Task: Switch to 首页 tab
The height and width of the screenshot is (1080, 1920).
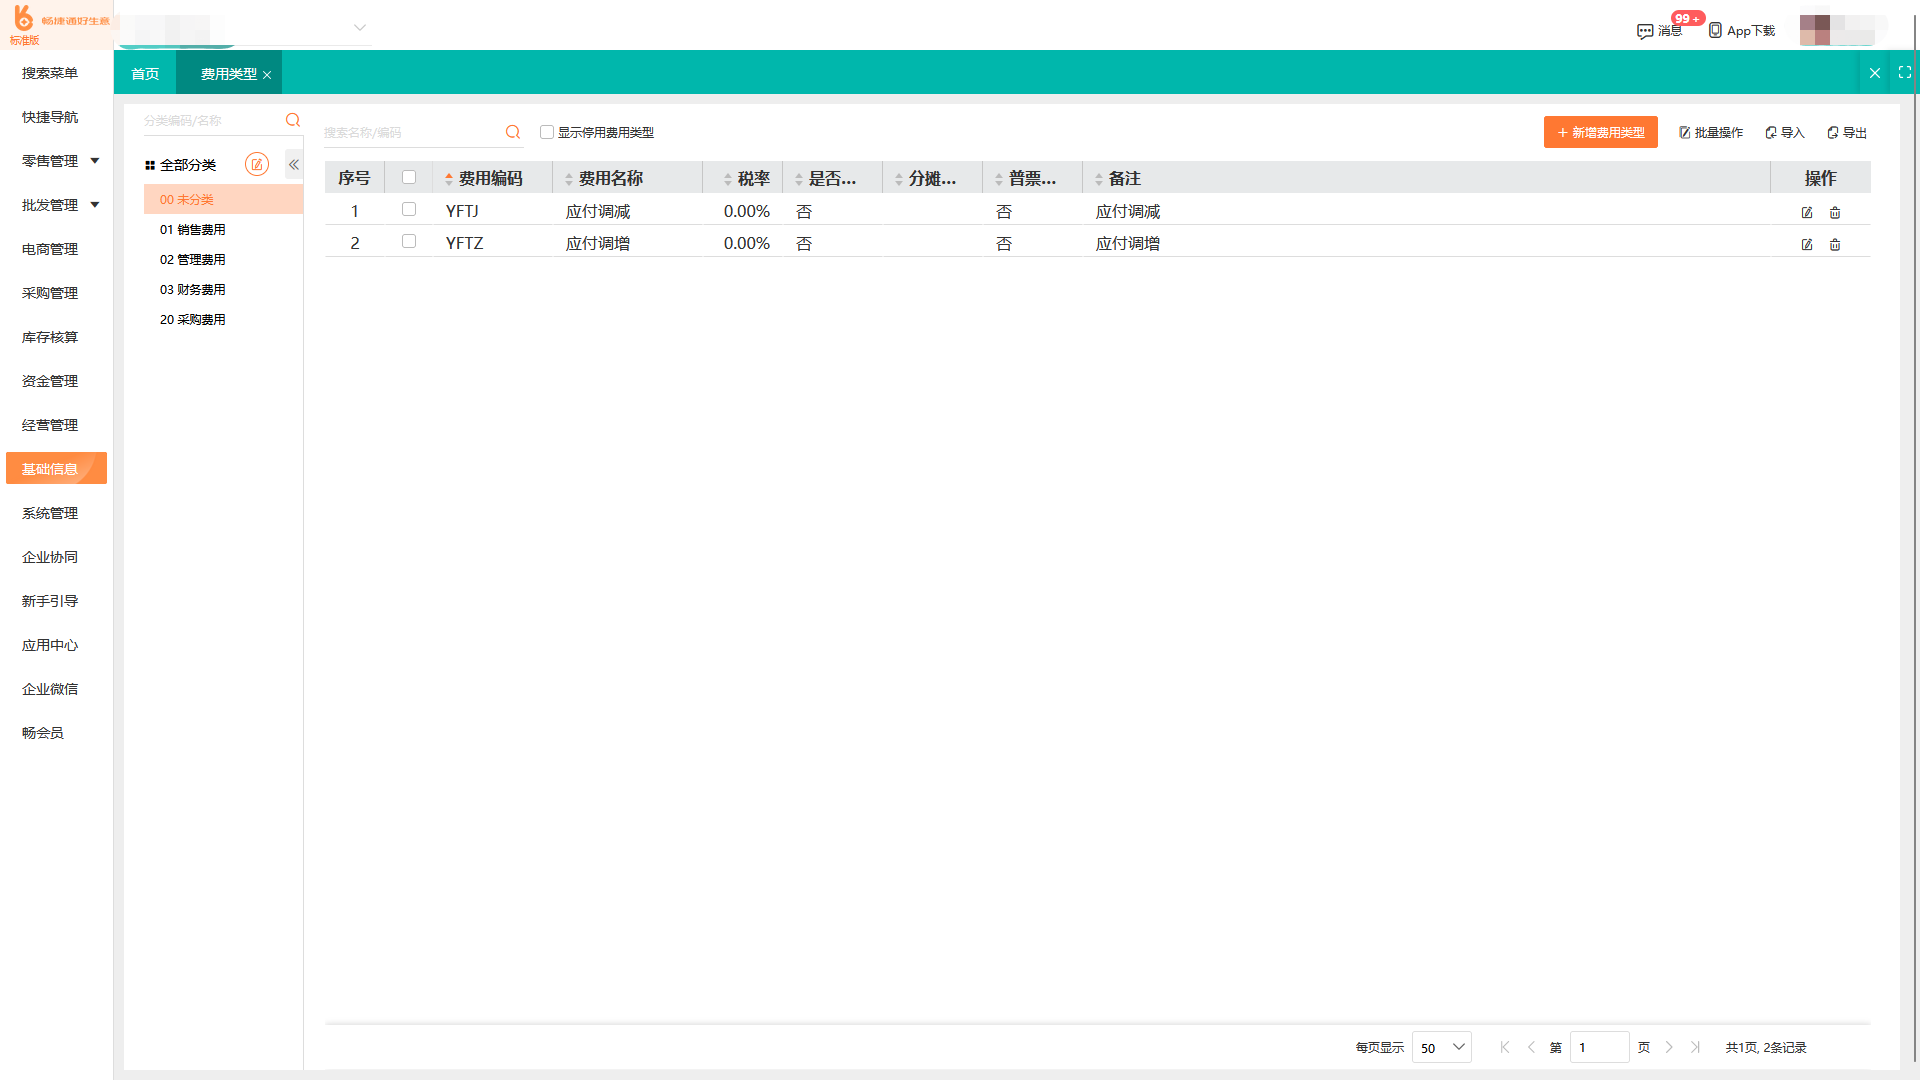Action: coord(145,74)
